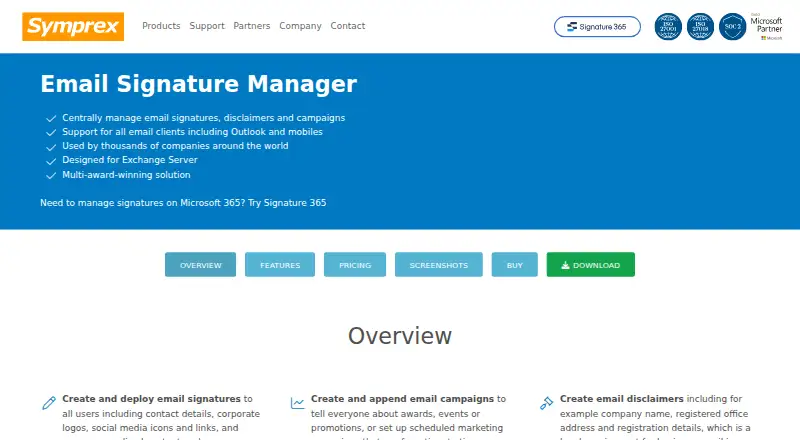Click the gavel icon beside email disclaimers
800x440 pixels.
point(546,403)
